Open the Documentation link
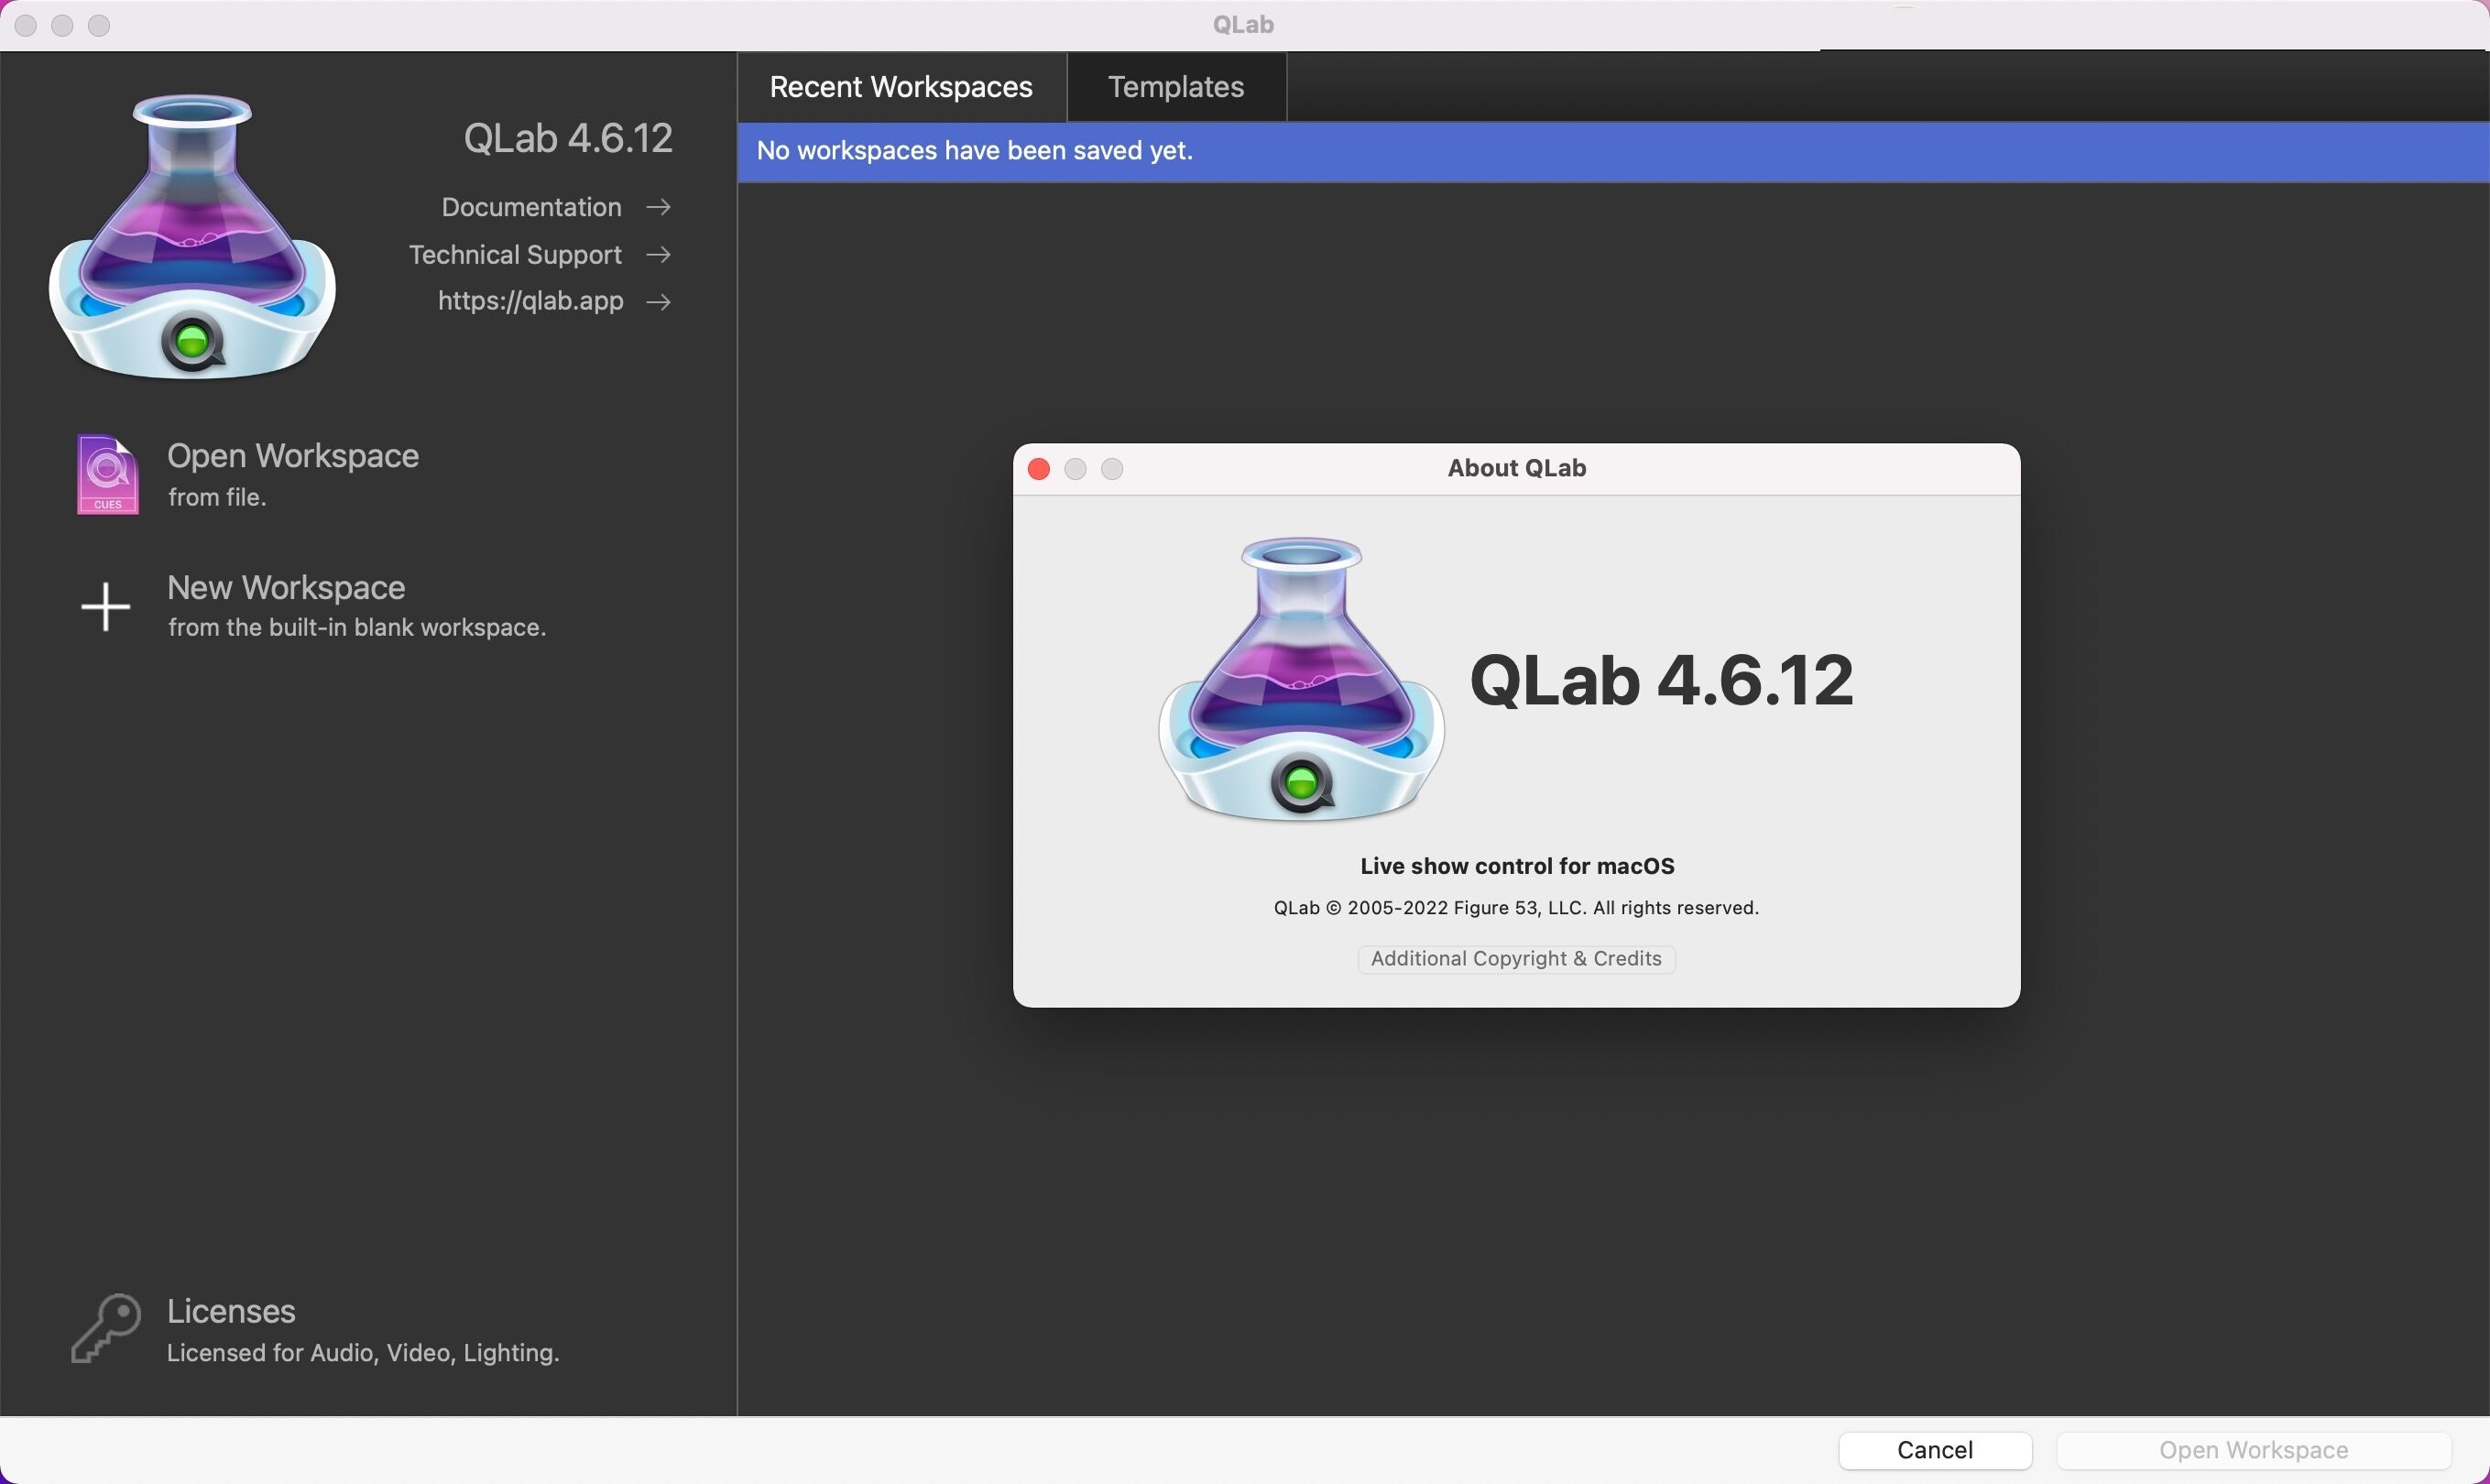The image size is (2490, 1484). [x=531, y=207]
